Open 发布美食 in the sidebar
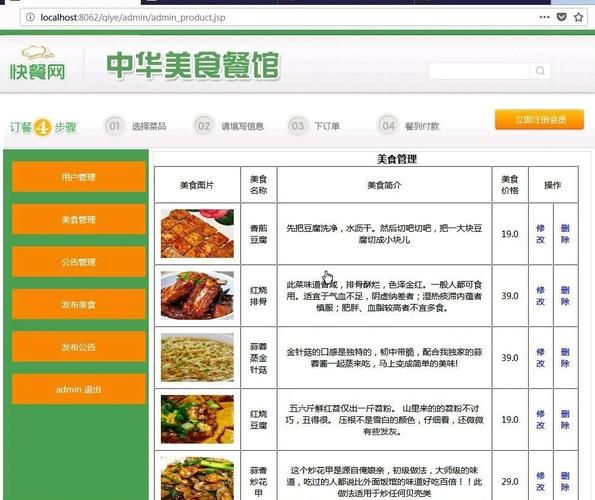The image size is (595, 500). 79,304
